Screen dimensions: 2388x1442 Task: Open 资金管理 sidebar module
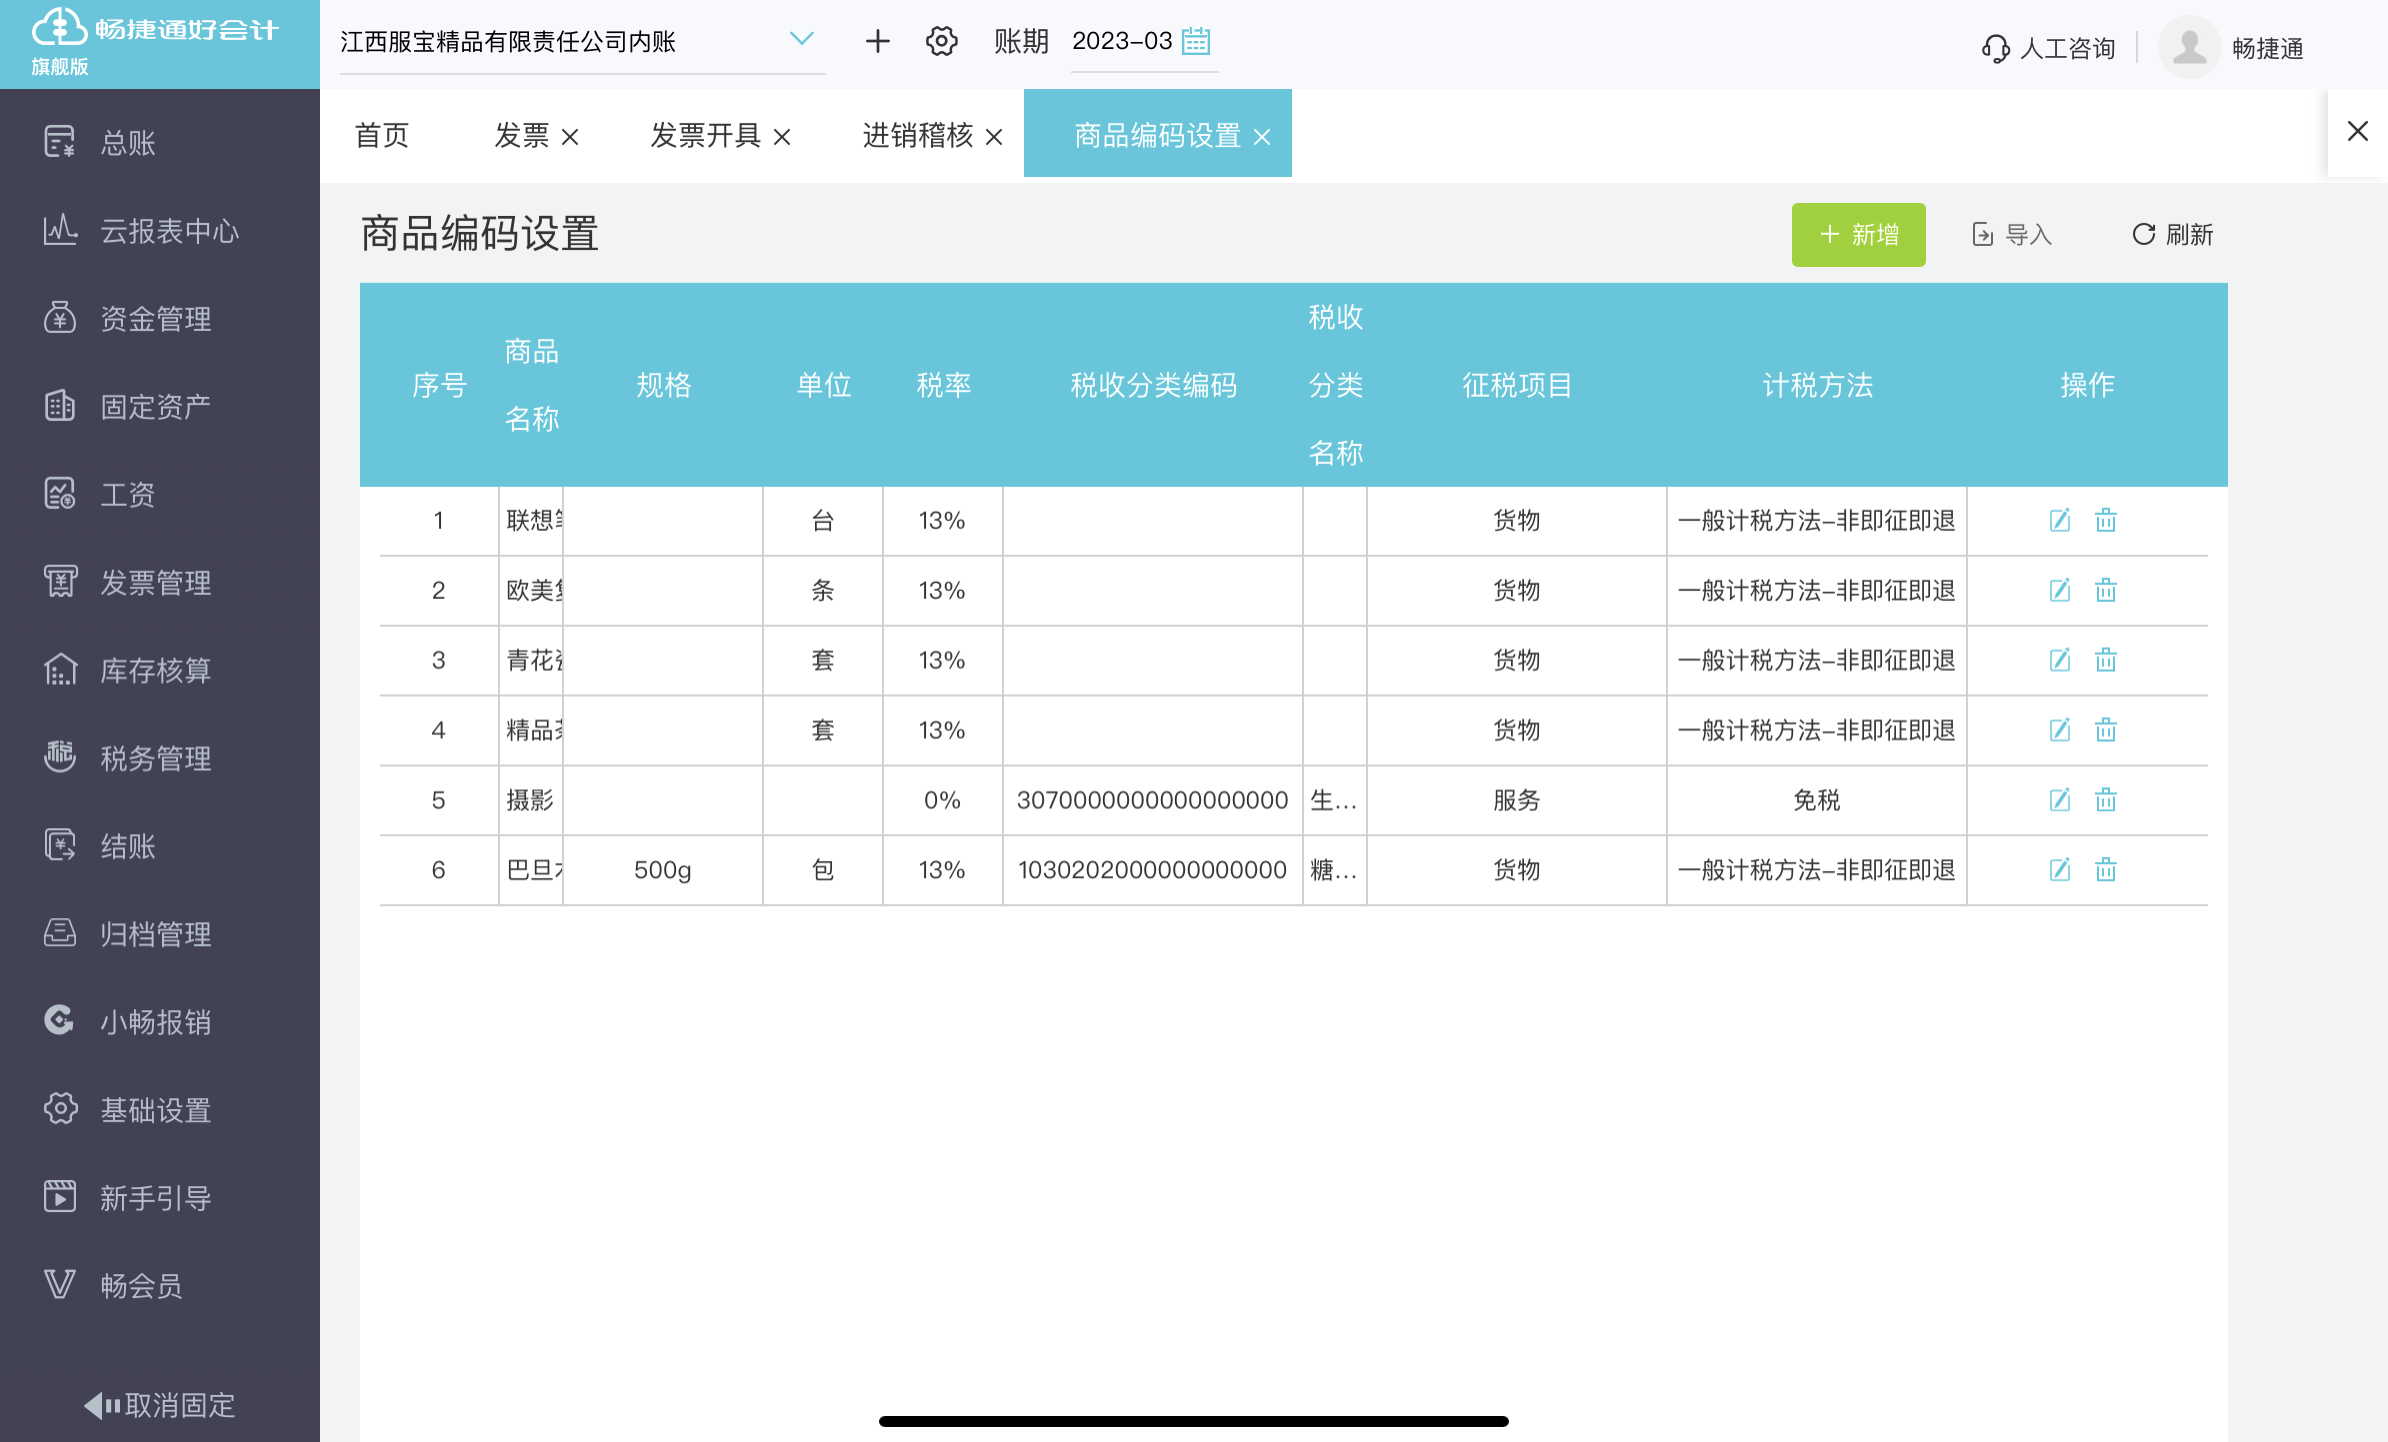160,317
